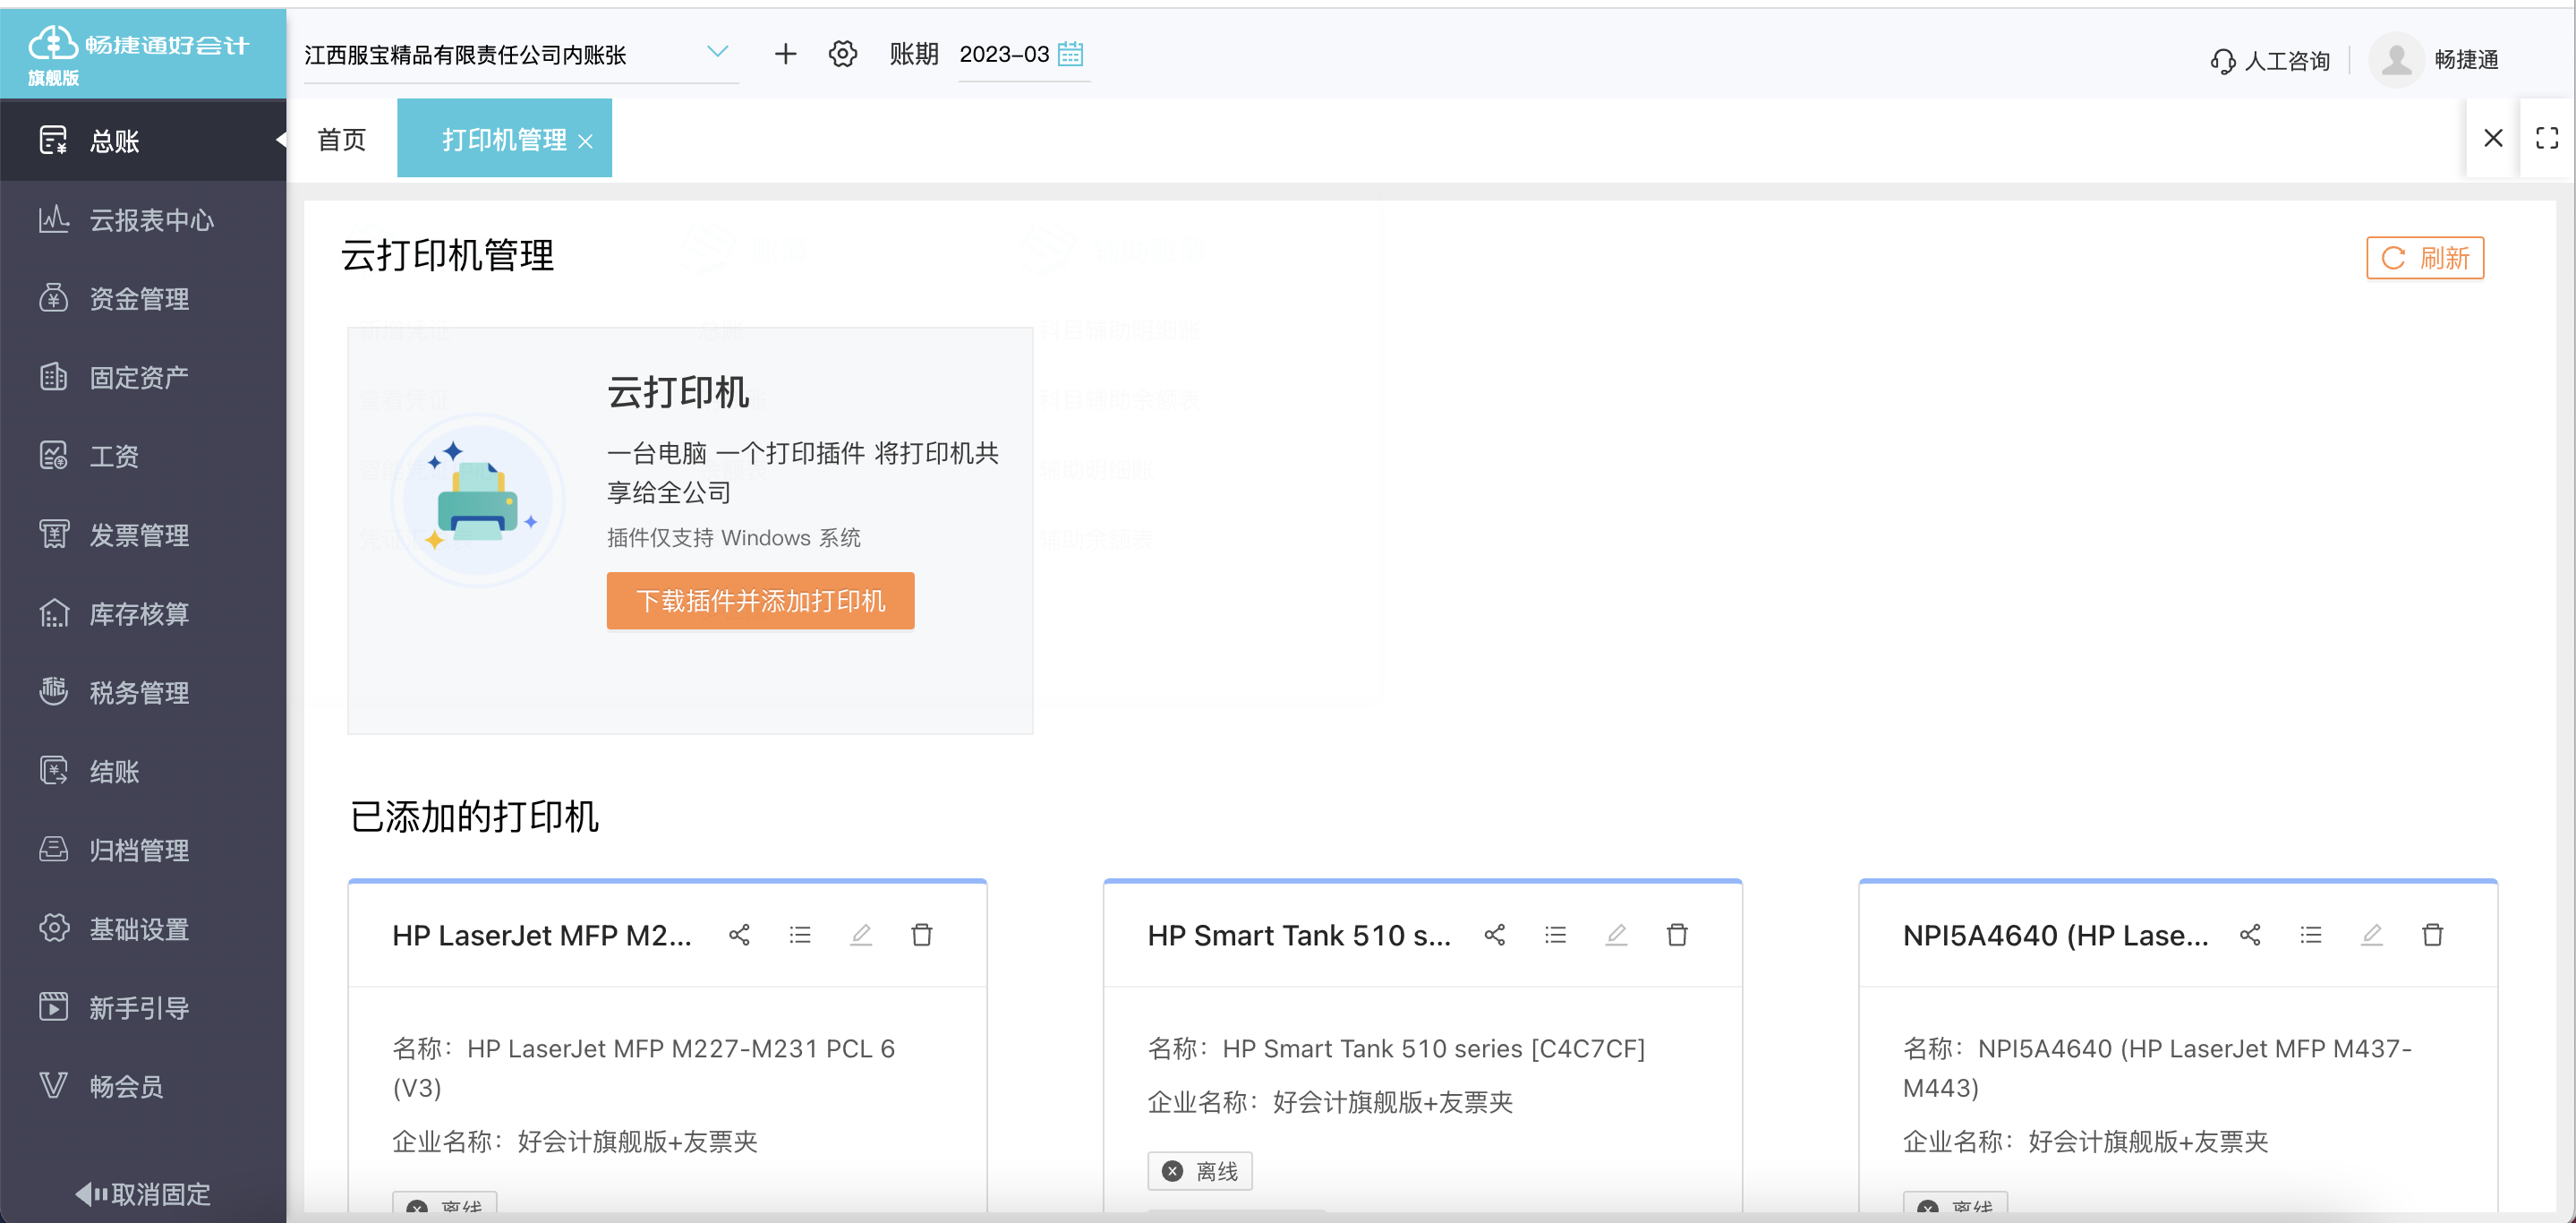
Task: Expand 江西服宝精品有限责任公司内账 dropdown
Action: pyautogui.click(x=720, y=55)
